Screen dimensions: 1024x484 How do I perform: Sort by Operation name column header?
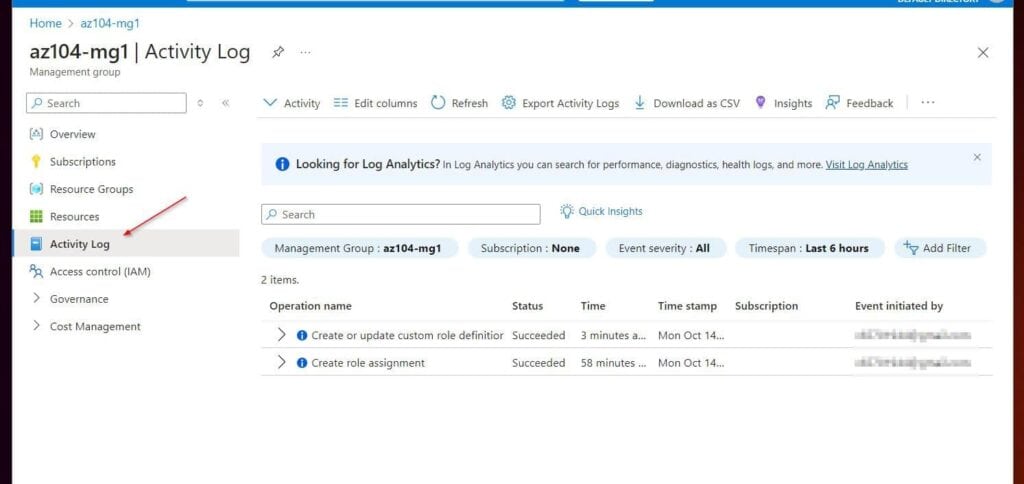coord(310,306)
